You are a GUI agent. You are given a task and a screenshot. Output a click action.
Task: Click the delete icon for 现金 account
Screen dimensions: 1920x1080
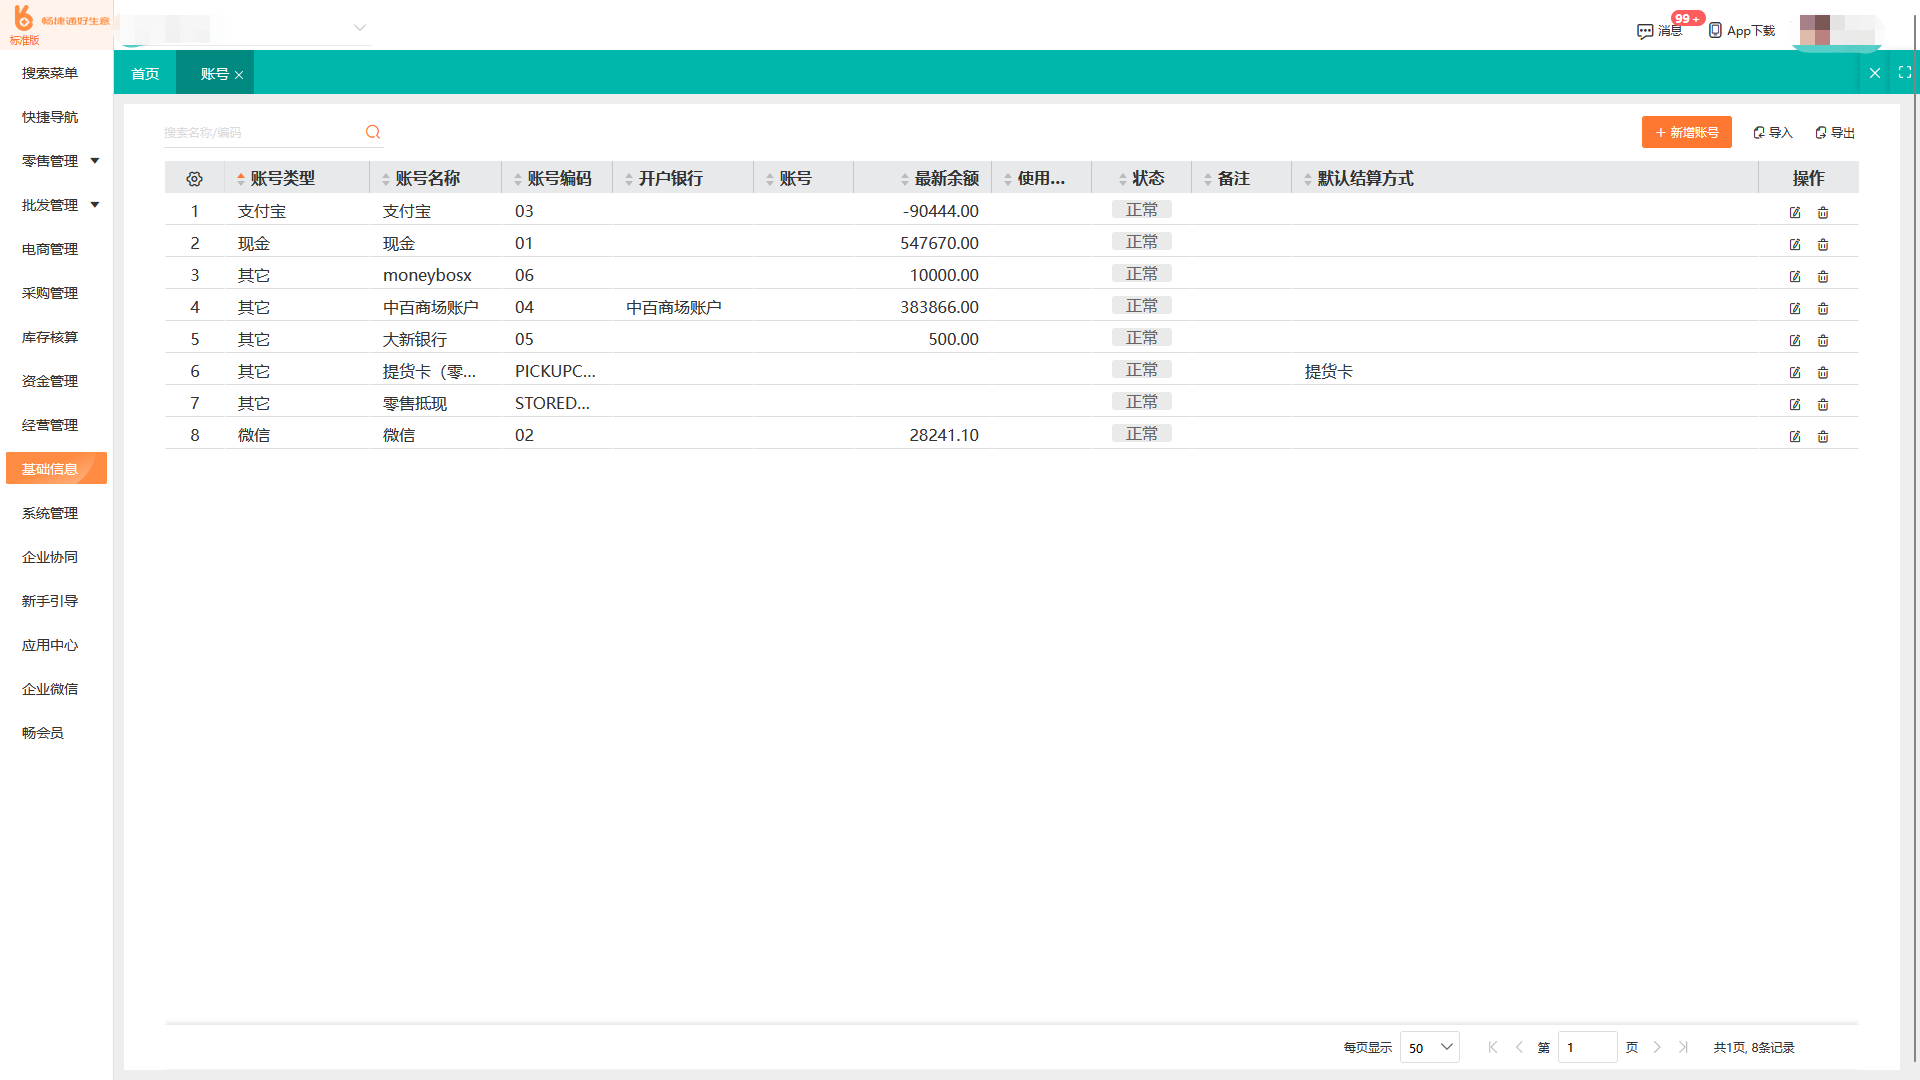1824,243
